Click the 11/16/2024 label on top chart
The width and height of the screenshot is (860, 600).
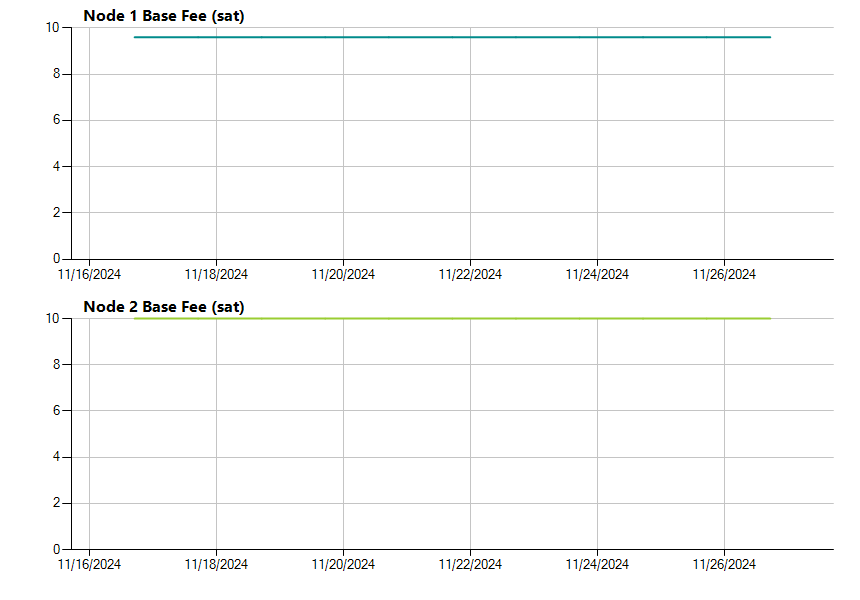pos(90,271)
